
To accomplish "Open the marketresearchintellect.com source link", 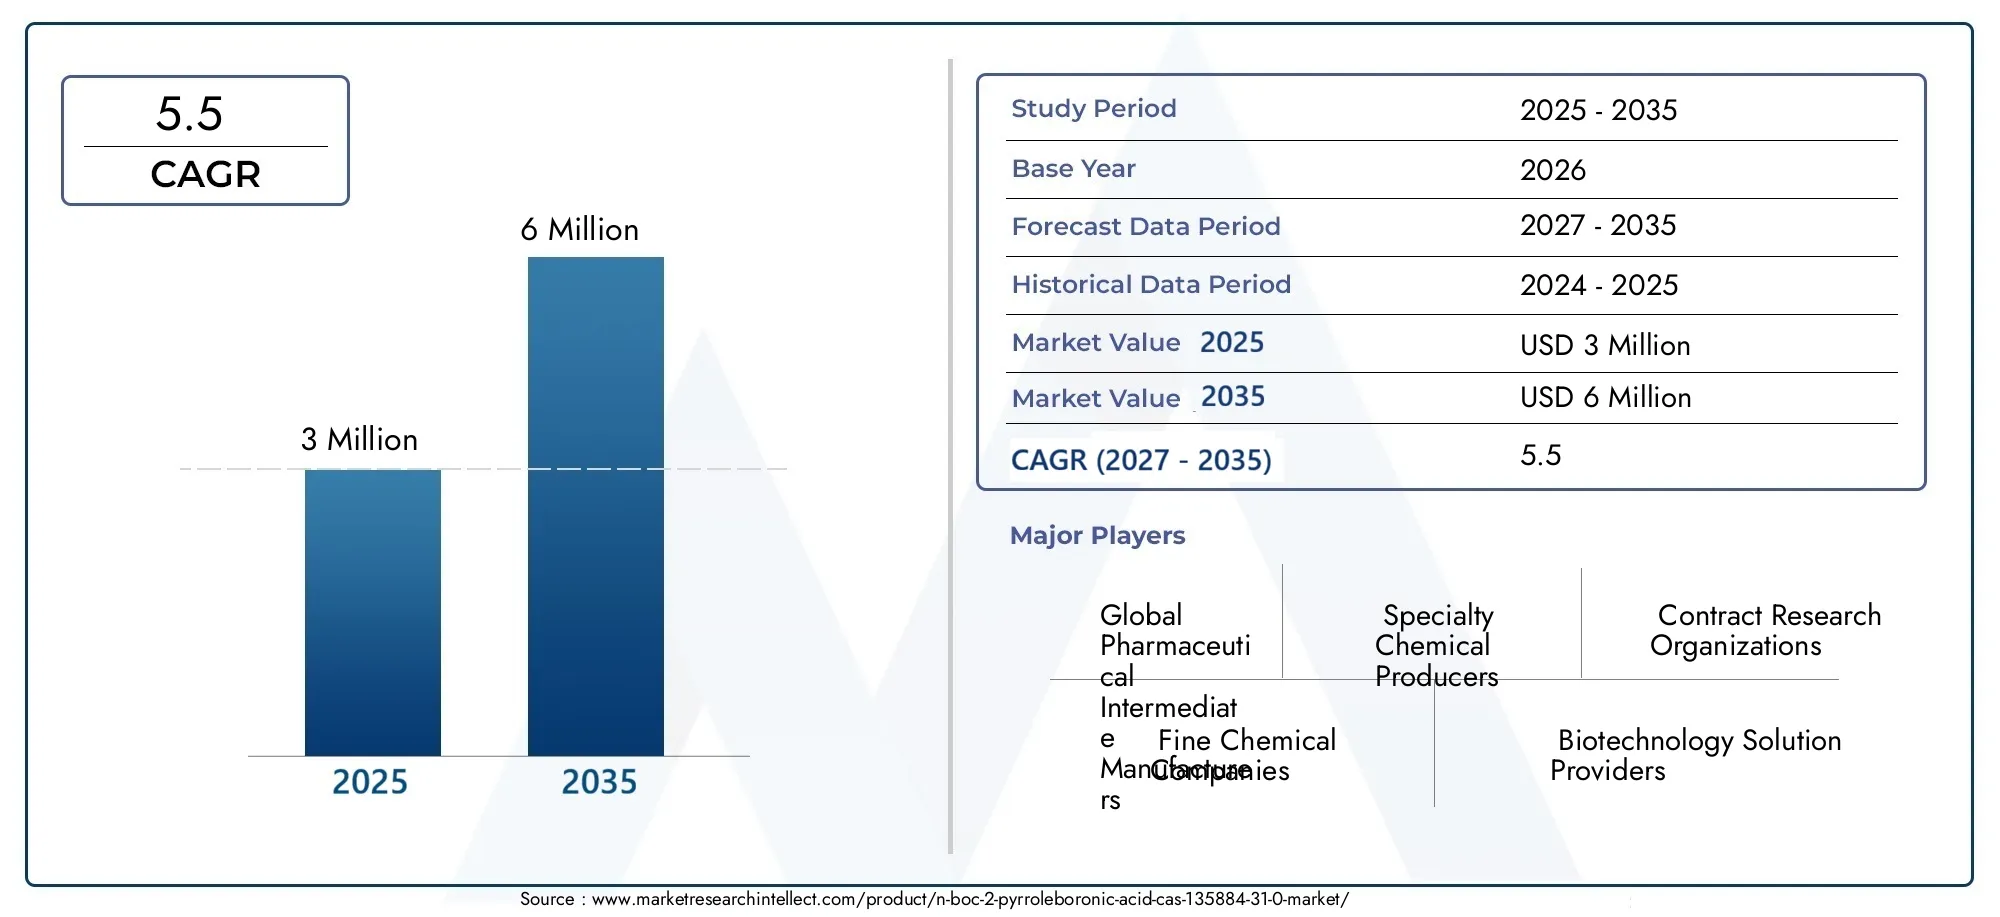I will tap(970, 899).
